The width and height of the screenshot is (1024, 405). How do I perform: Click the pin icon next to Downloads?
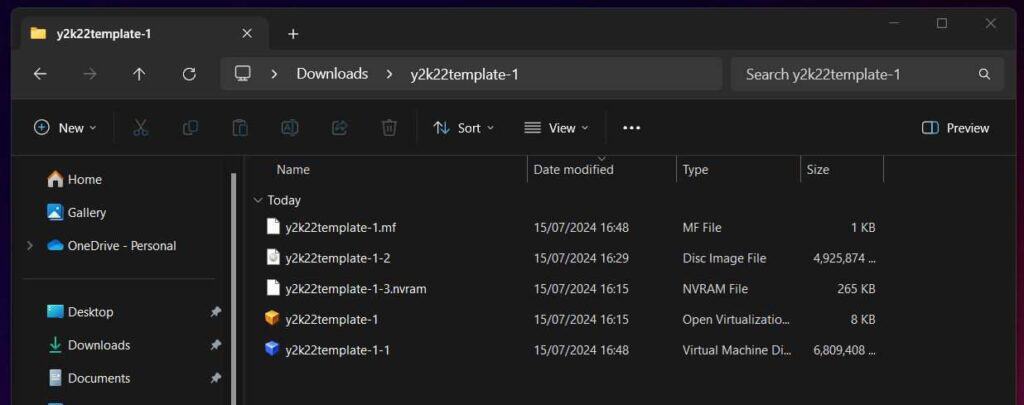click(x=216, y=345)
